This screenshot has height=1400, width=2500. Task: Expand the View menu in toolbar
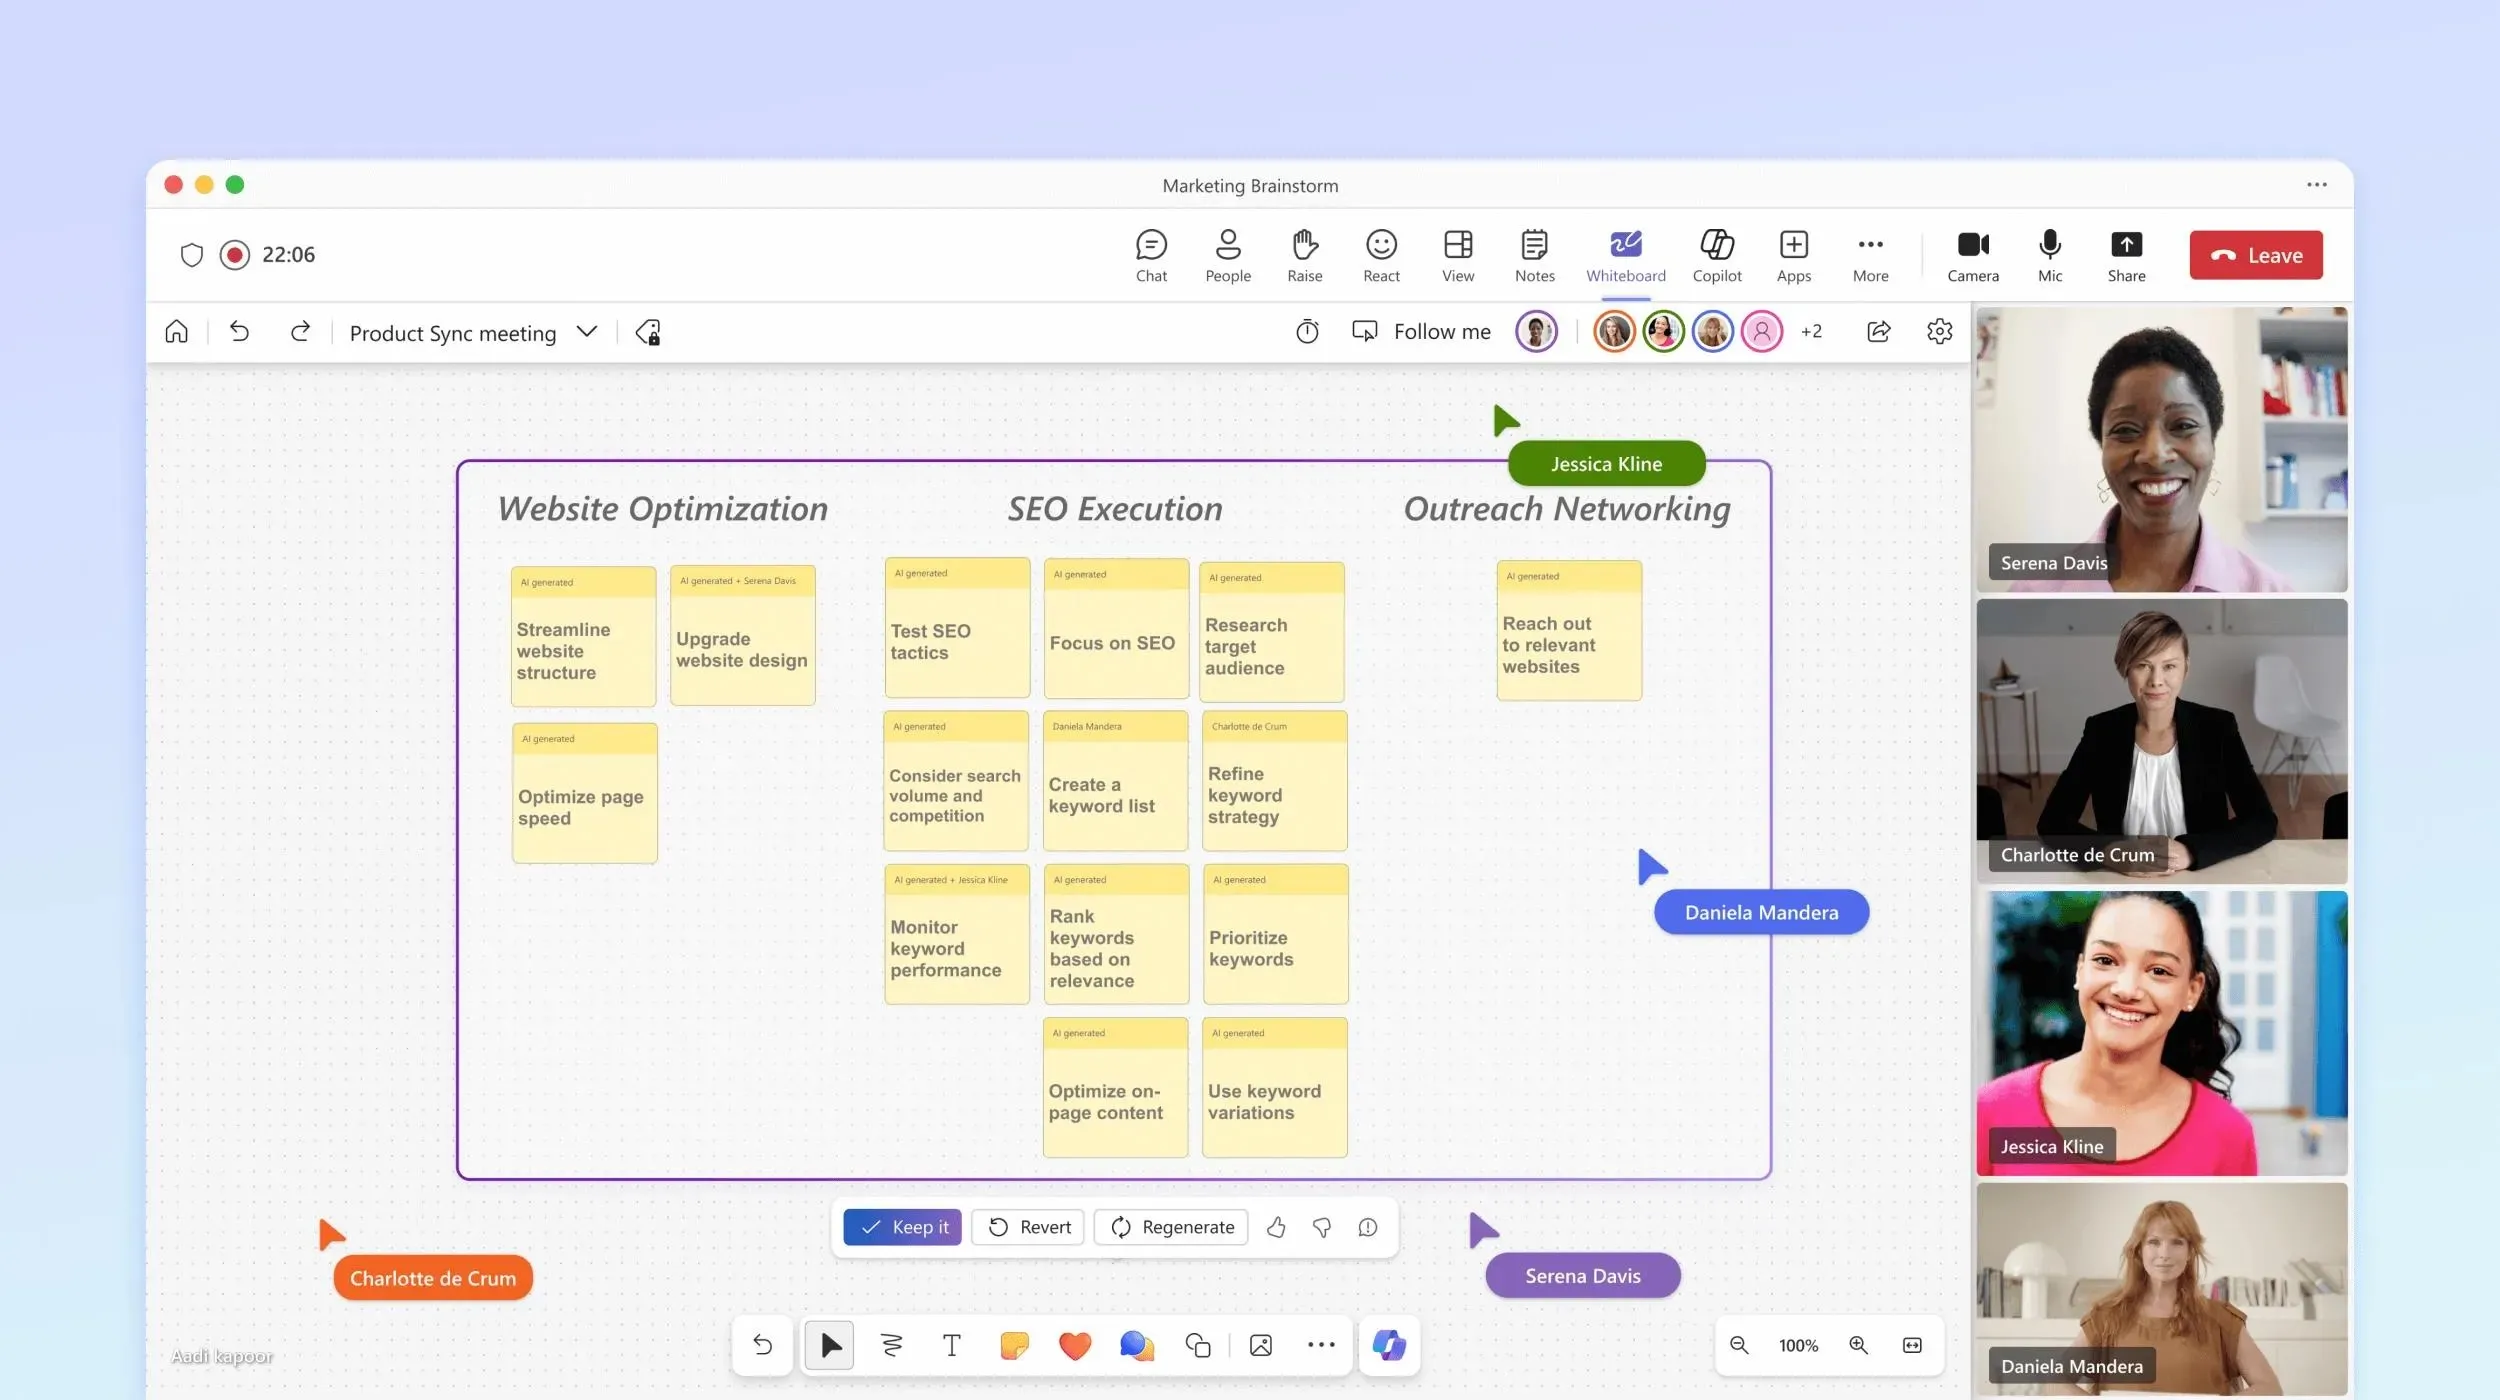[1456, 253]
